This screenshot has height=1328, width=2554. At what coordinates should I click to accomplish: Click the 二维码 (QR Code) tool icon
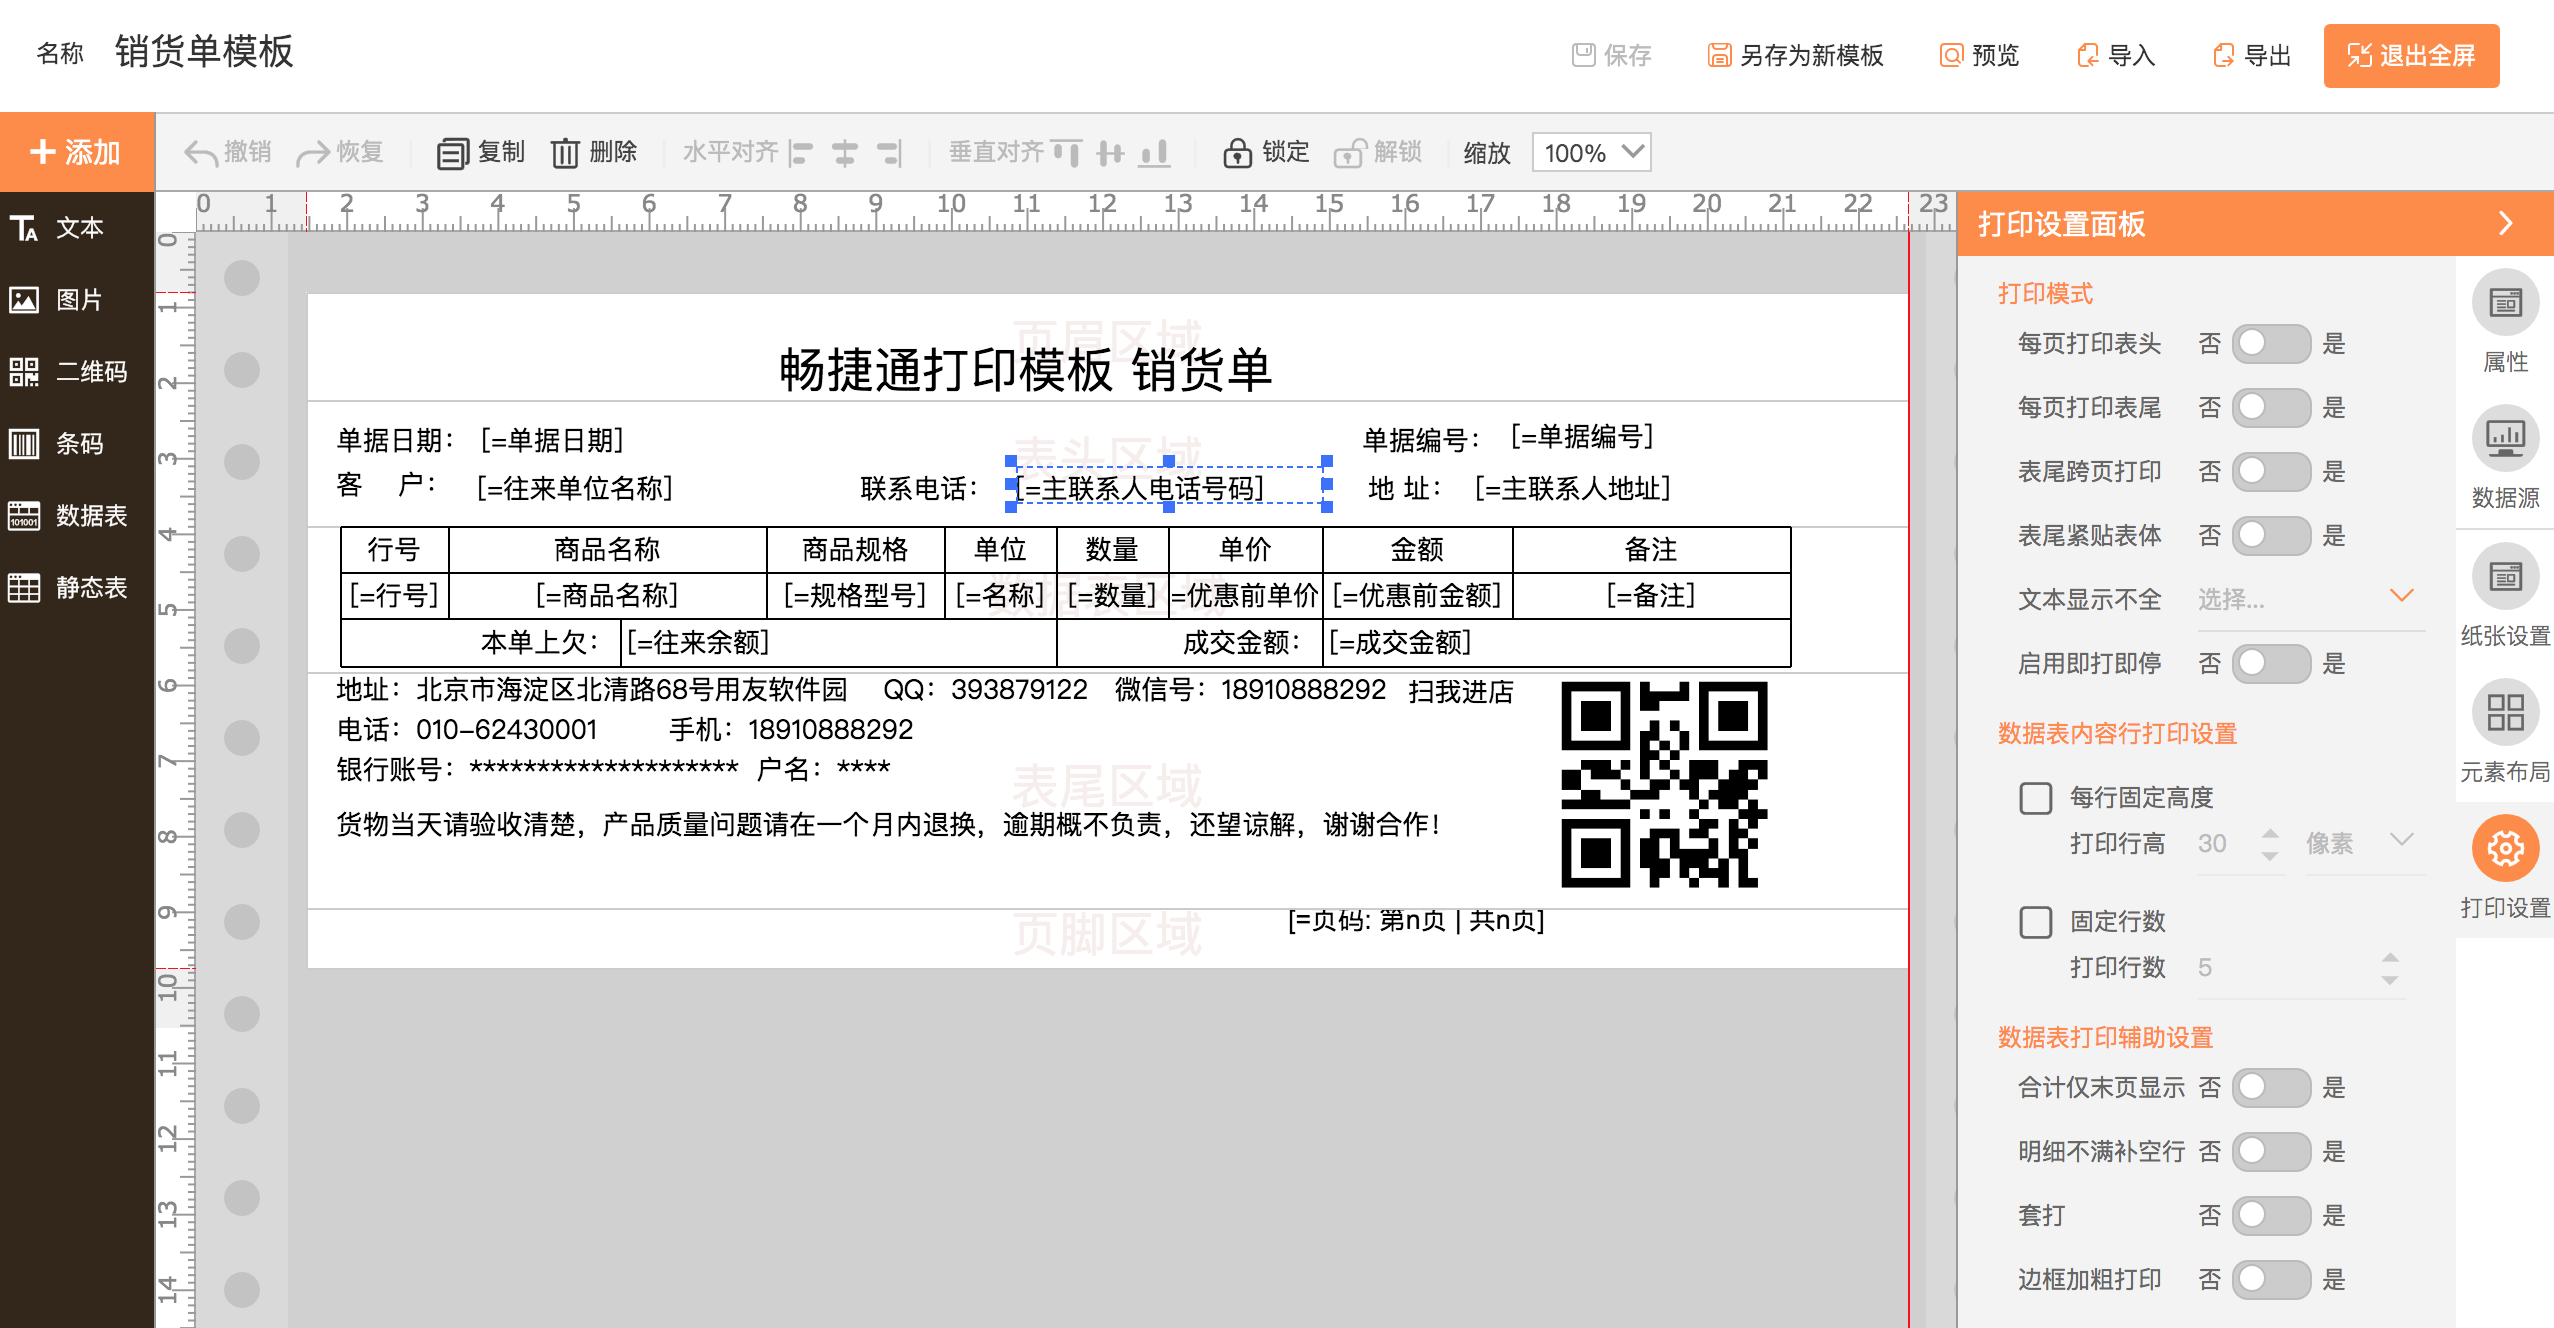(x=71, y=373)
